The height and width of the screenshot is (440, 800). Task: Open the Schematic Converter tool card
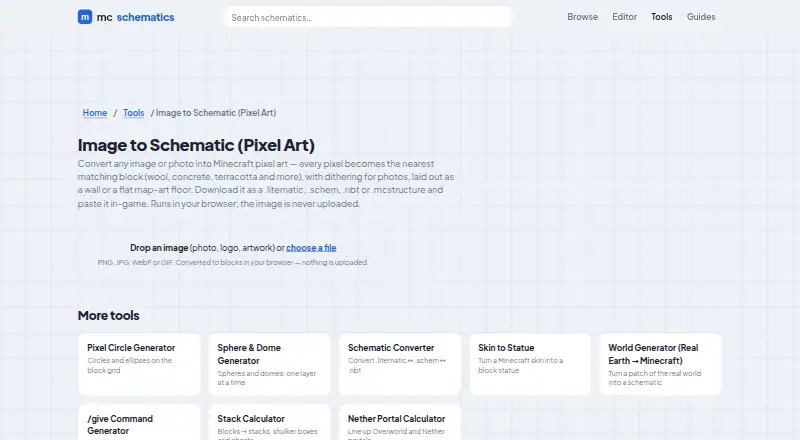[x=400, y=364]
